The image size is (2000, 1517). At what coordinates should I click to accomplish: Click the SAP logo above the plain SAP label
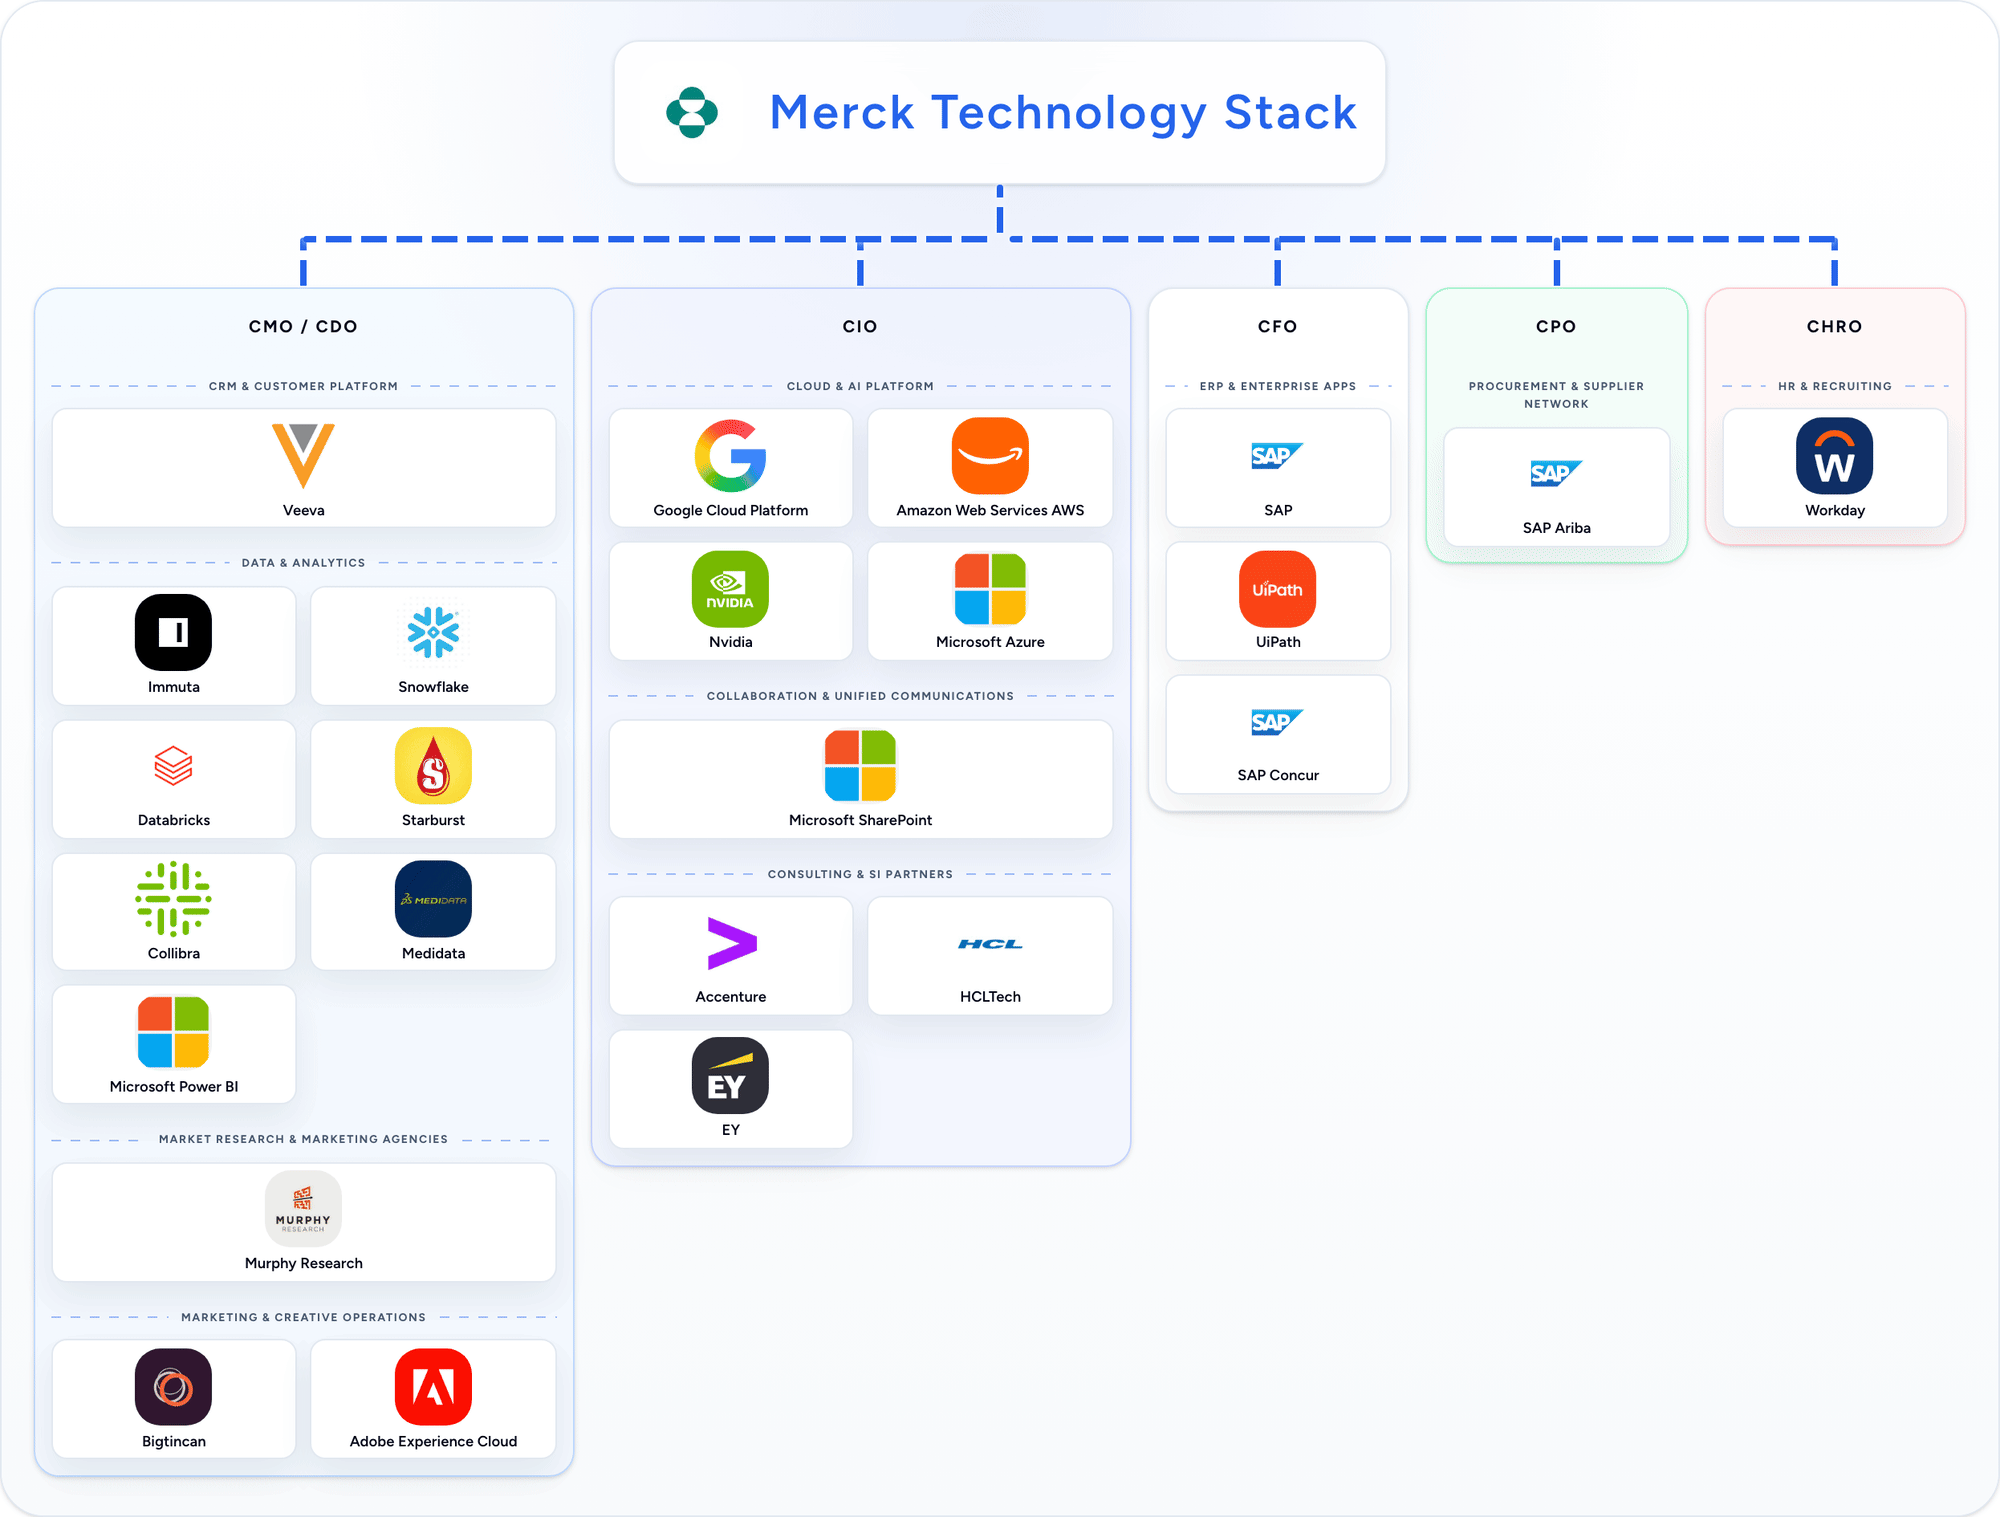click(x=1277, y=456)
